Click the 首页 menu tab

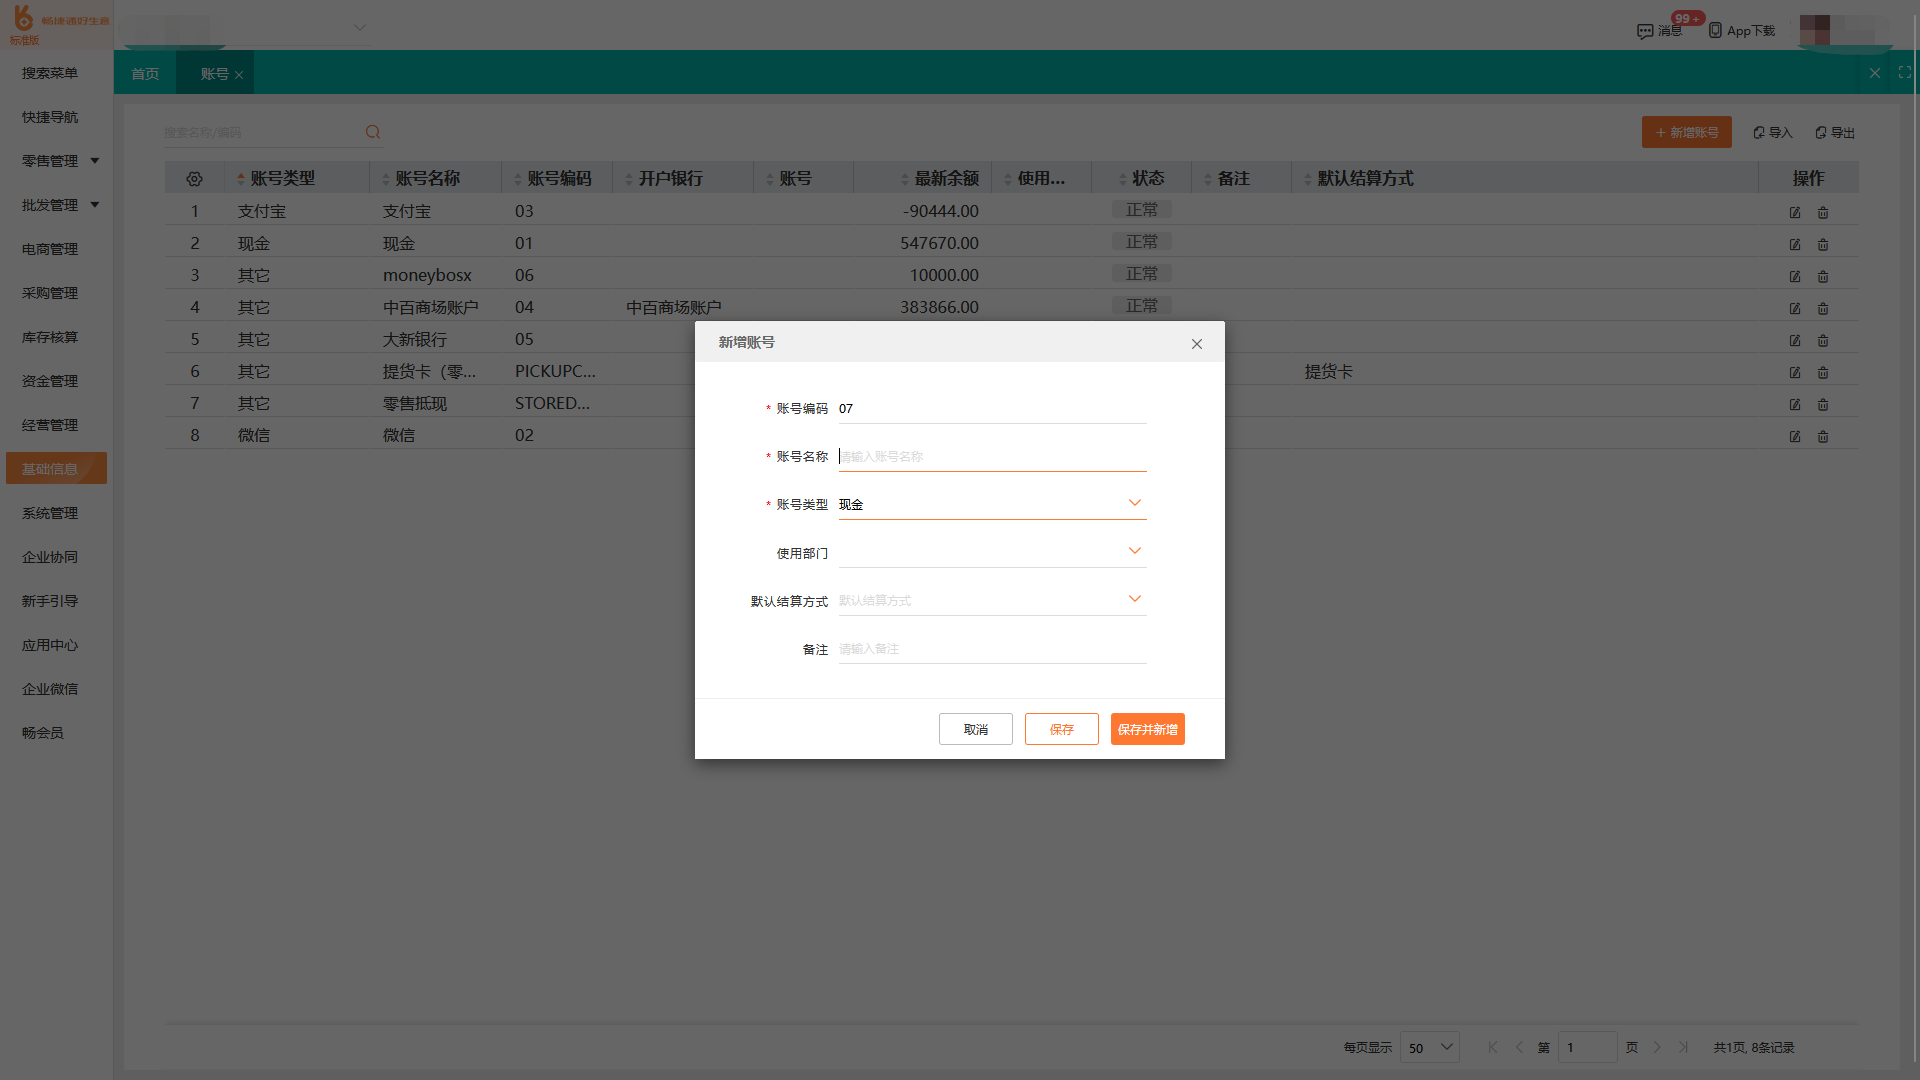tap(145, 73)
